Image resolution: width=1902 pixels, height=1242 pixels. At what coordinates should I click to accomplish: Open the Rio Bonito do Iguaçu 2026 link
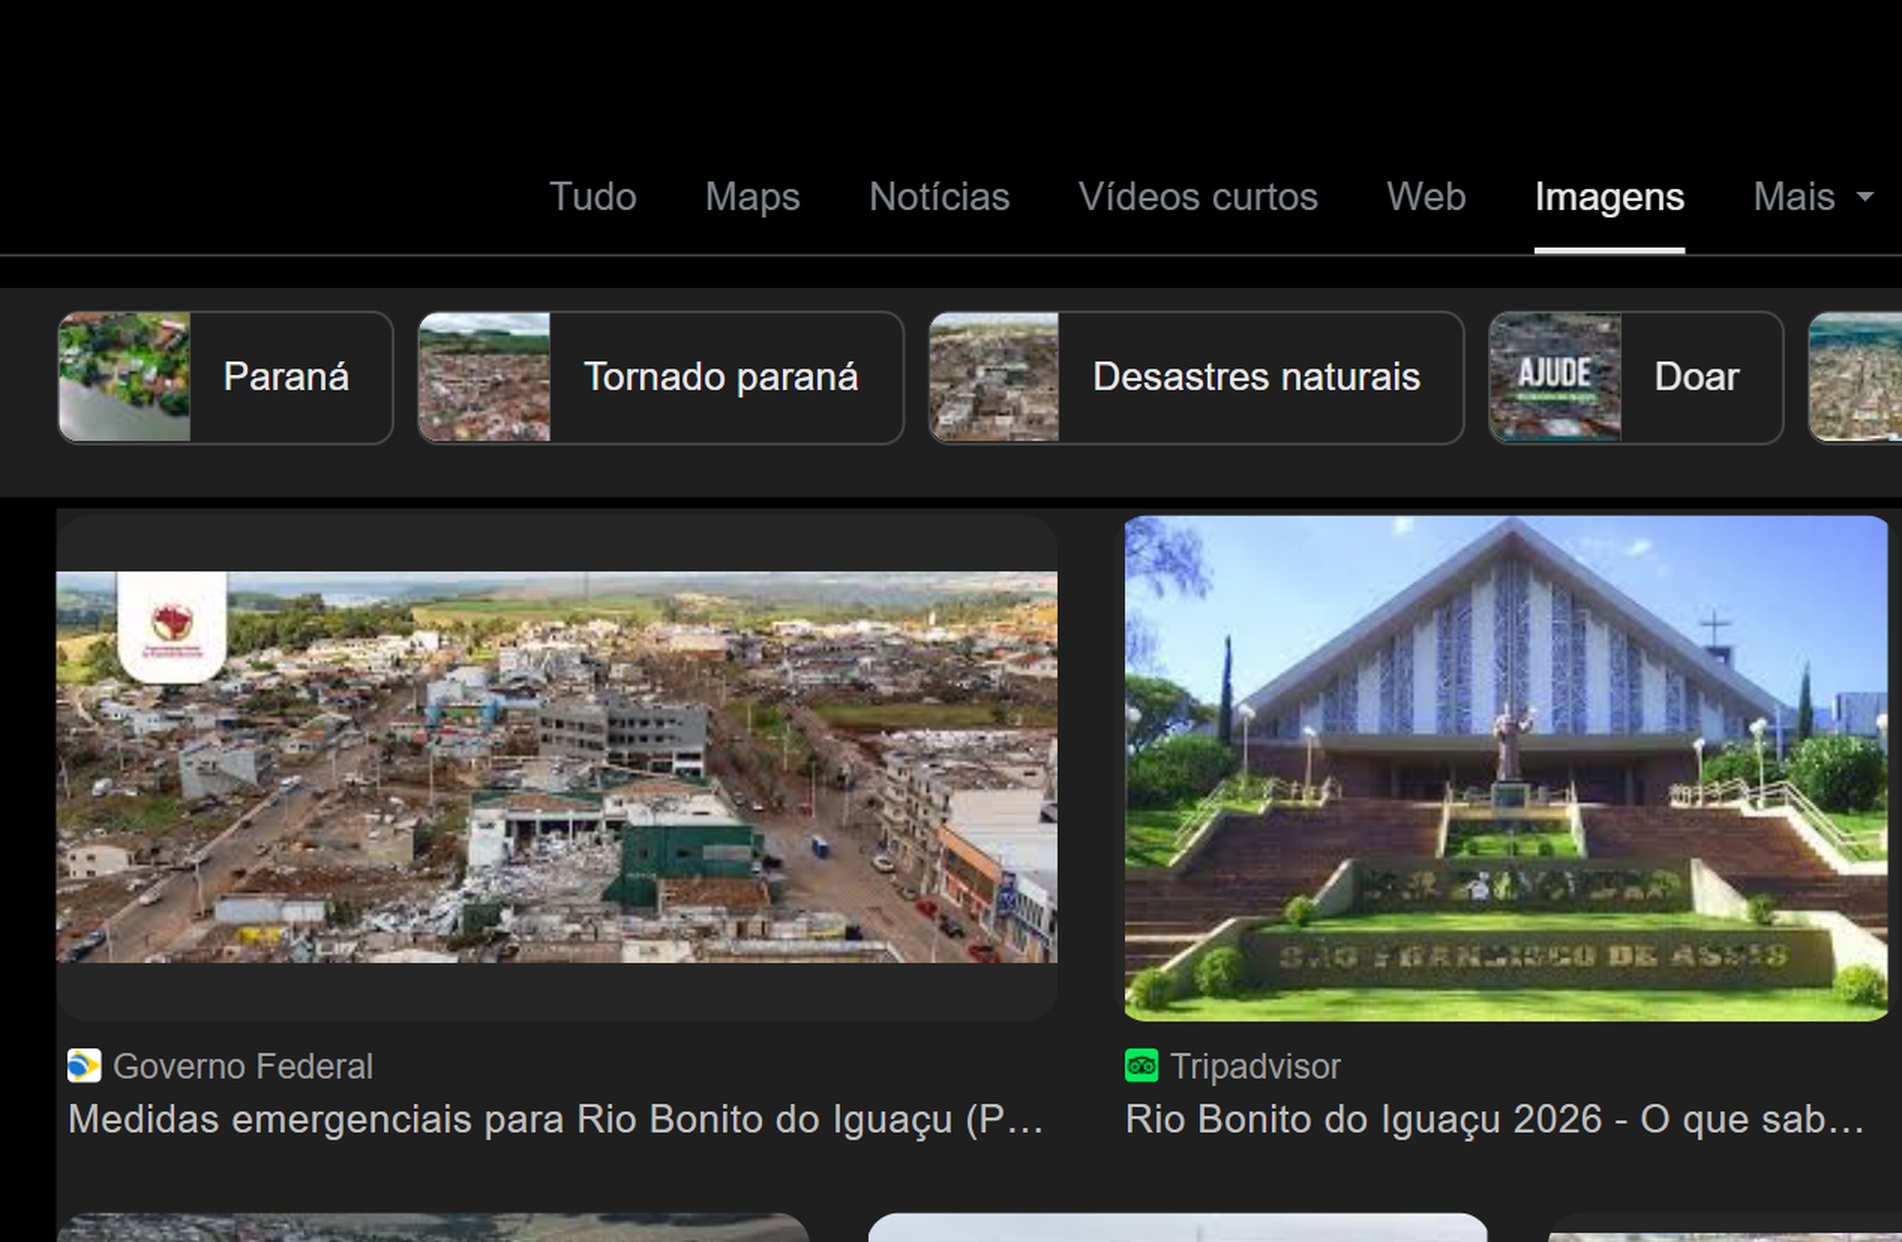pyautogui.click(x=1494, y=1119)
